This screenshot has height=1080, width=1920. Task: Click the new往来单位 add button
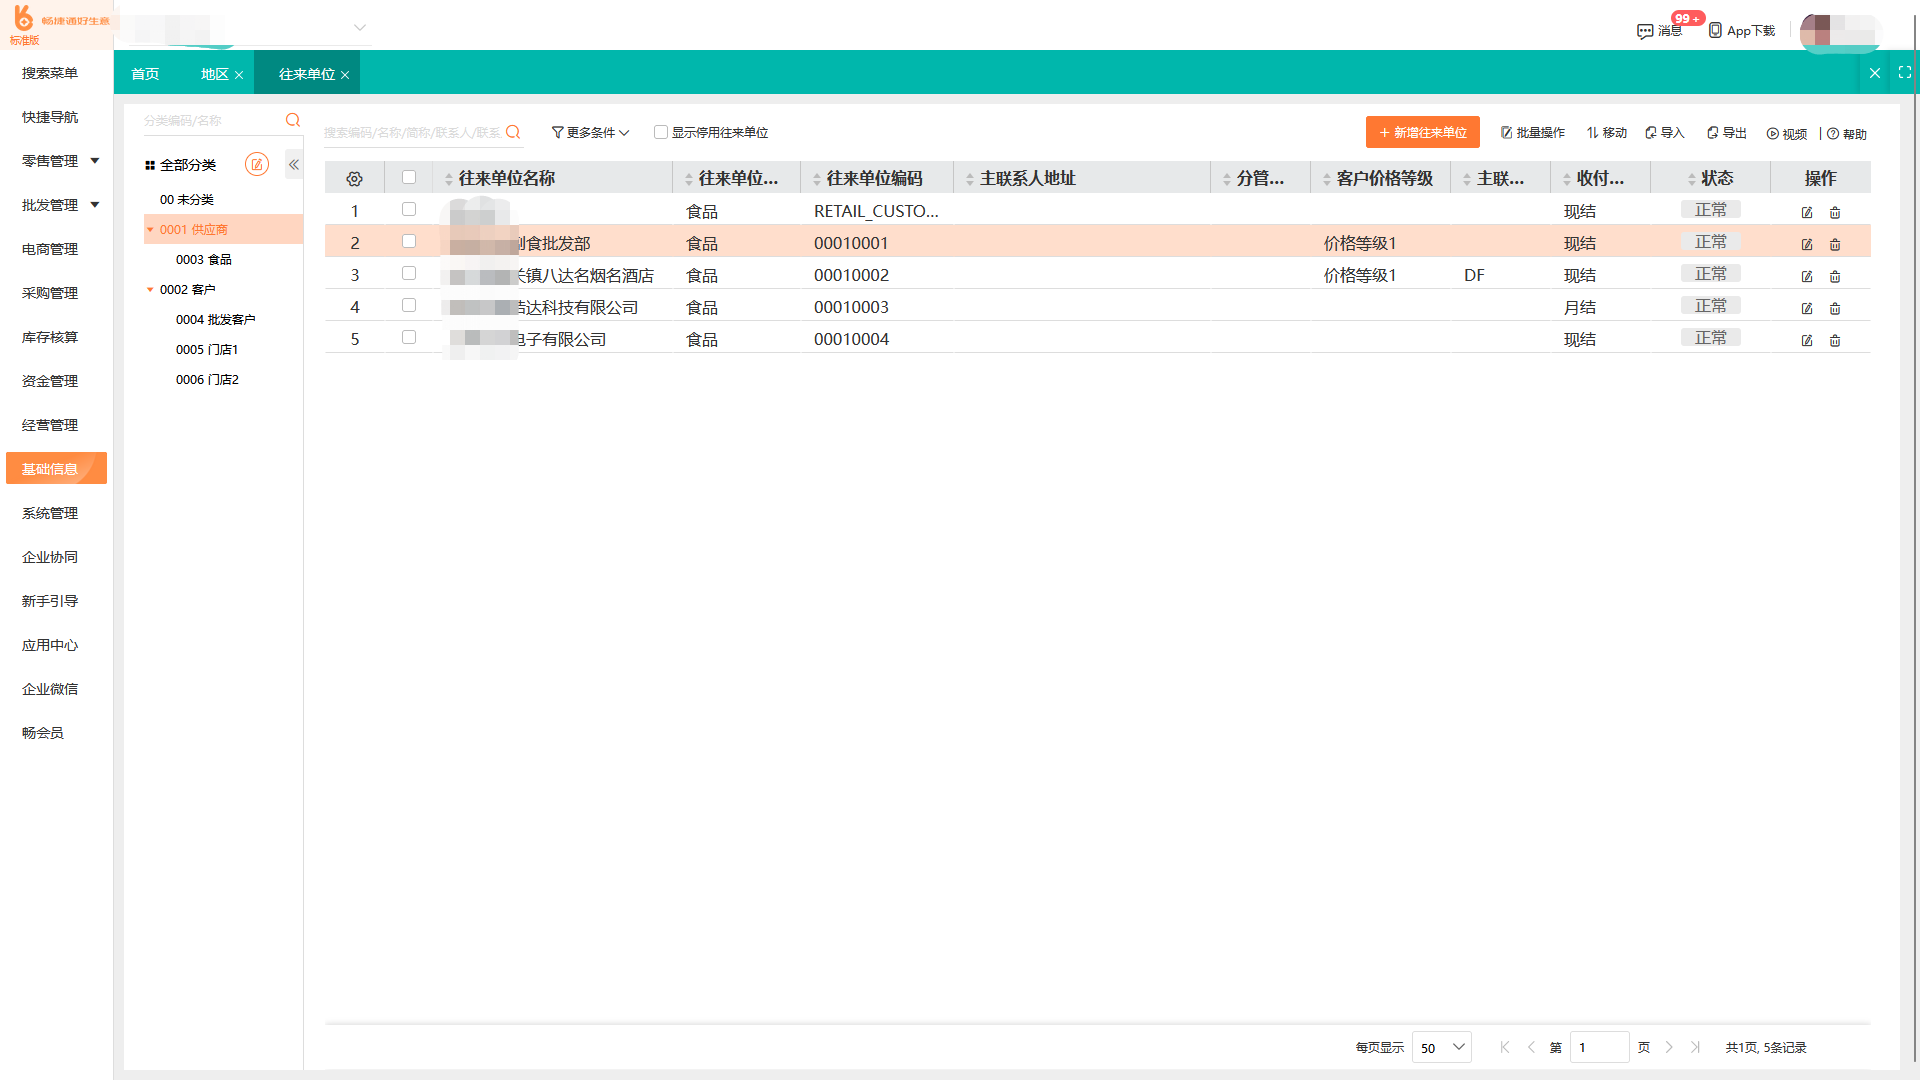pyautogui.click(x=1424, y=131)
